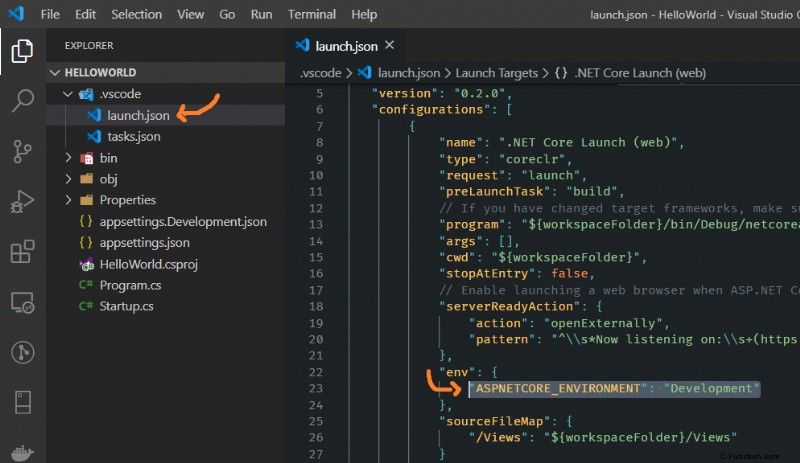
Task: Open the Run and Debug view
Action: pos(22,202)
